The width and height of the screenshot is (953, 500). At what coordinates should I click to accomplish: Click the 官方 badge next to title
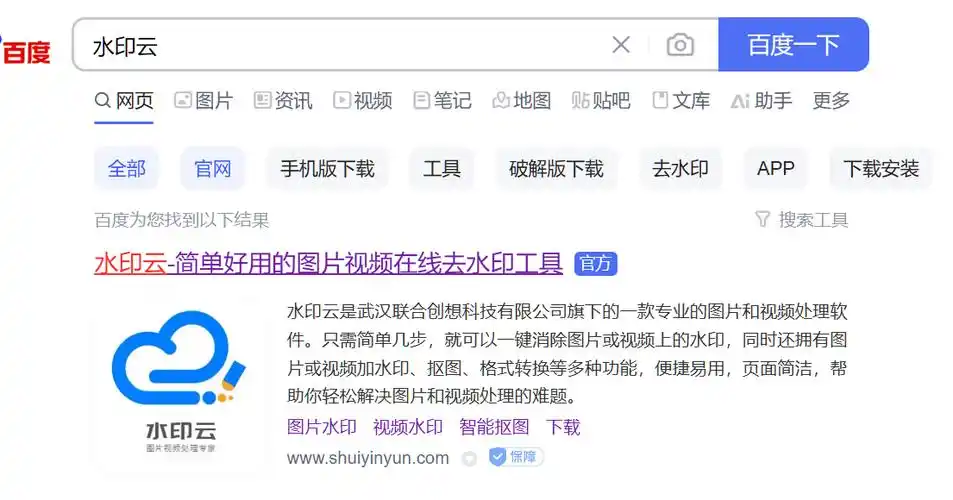click(x=596, y=264)
